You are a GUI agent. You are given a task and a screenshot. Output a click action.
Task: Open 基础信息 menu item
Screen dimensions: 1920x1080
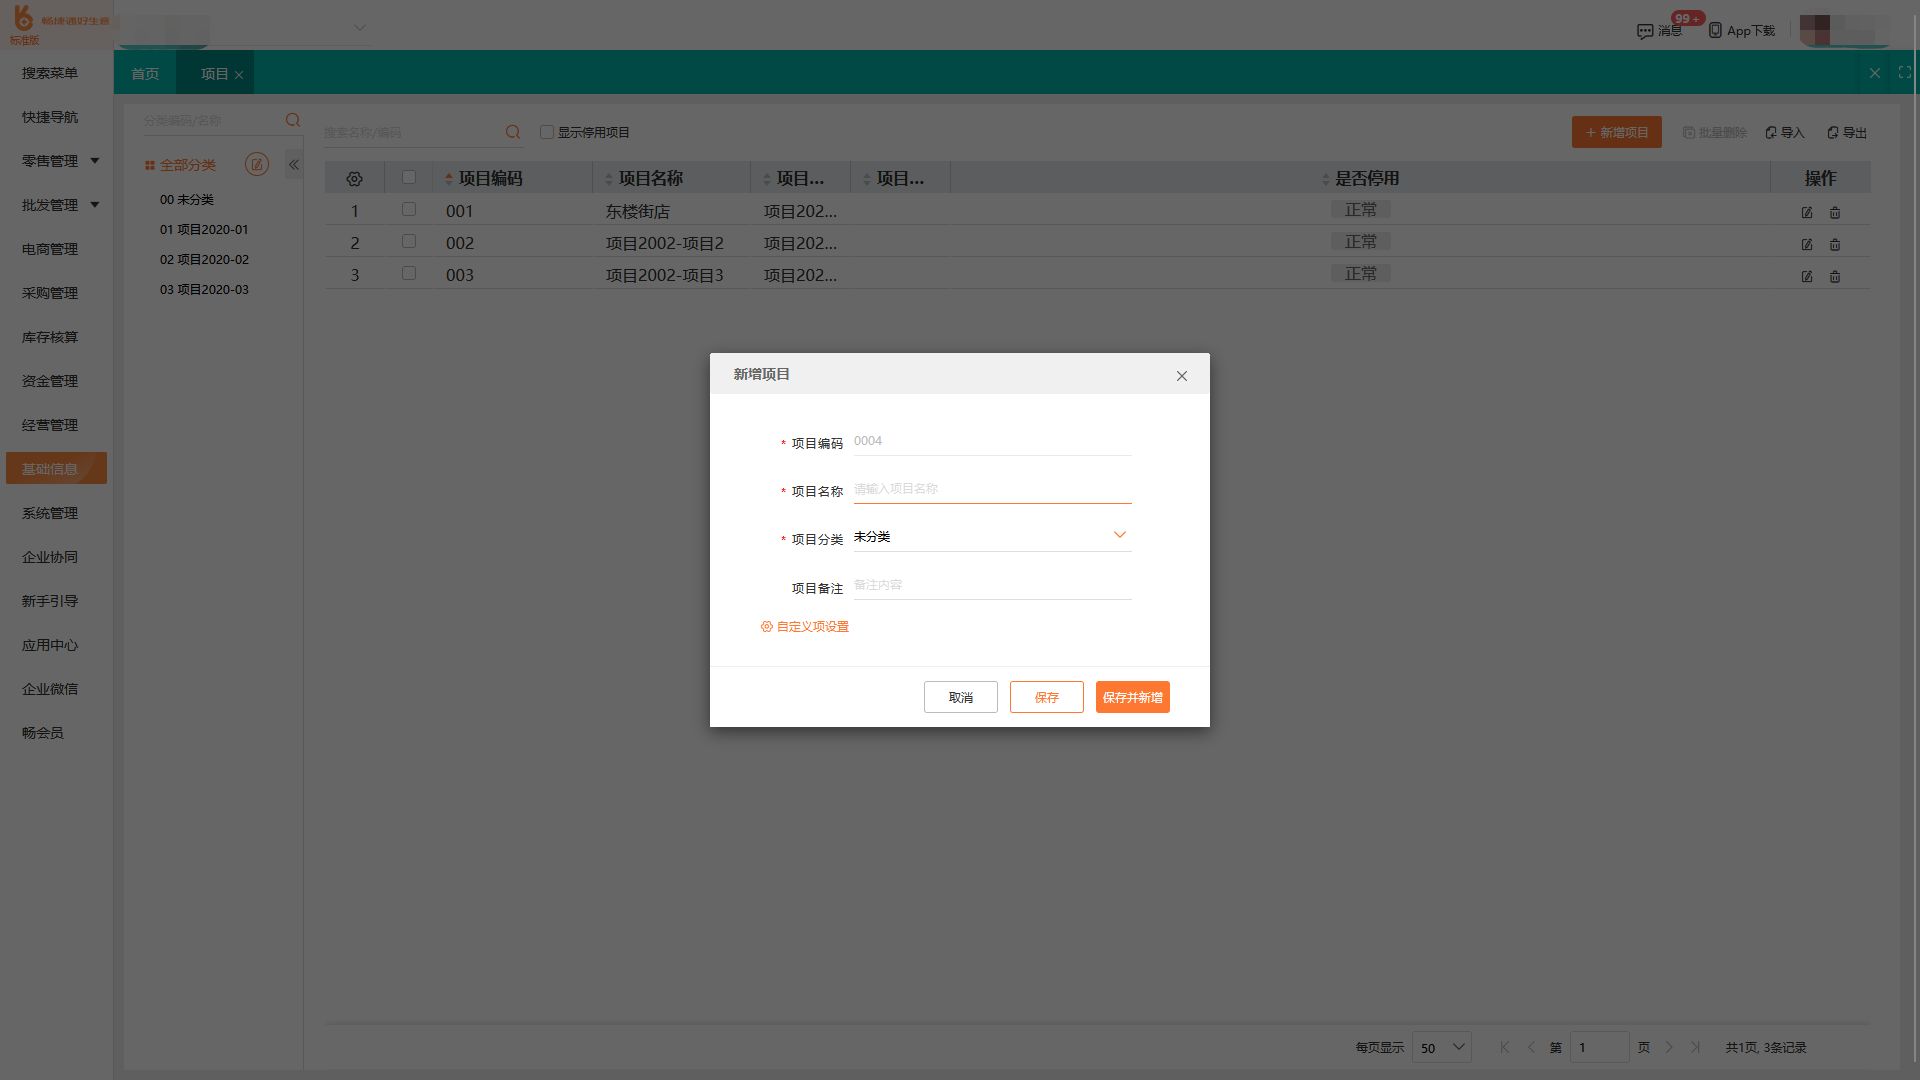(x=54, y=468)
